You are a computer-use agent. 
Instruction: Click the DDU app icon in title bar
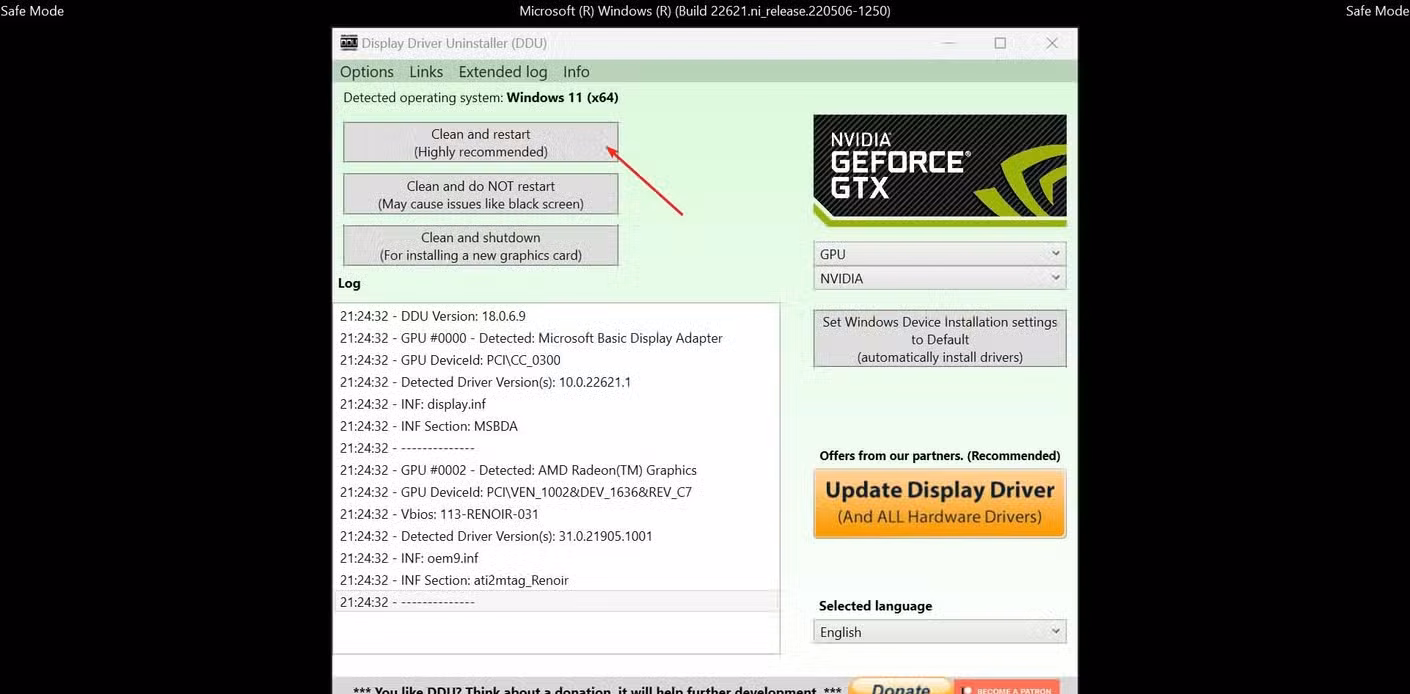(x=349, y=43)
